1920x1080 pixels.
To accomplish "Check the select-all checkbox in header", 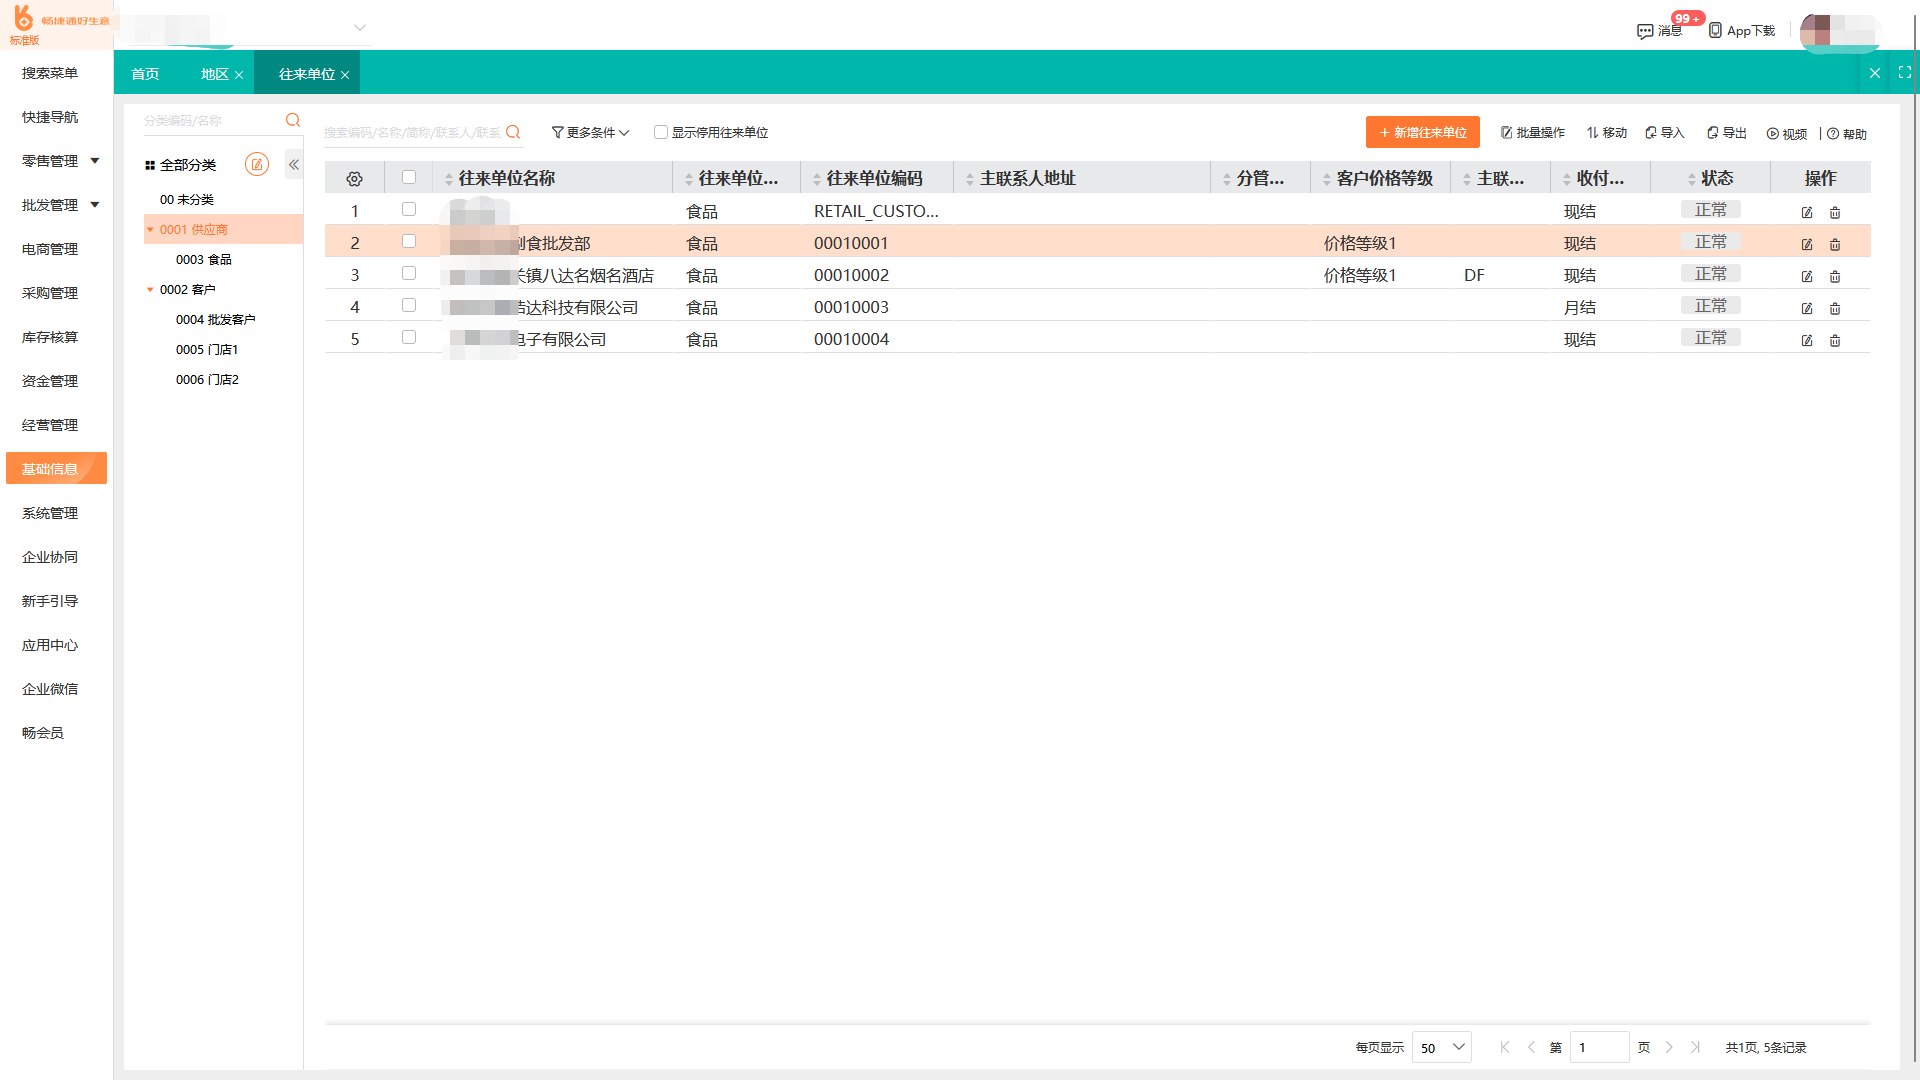I will (410, 177).
